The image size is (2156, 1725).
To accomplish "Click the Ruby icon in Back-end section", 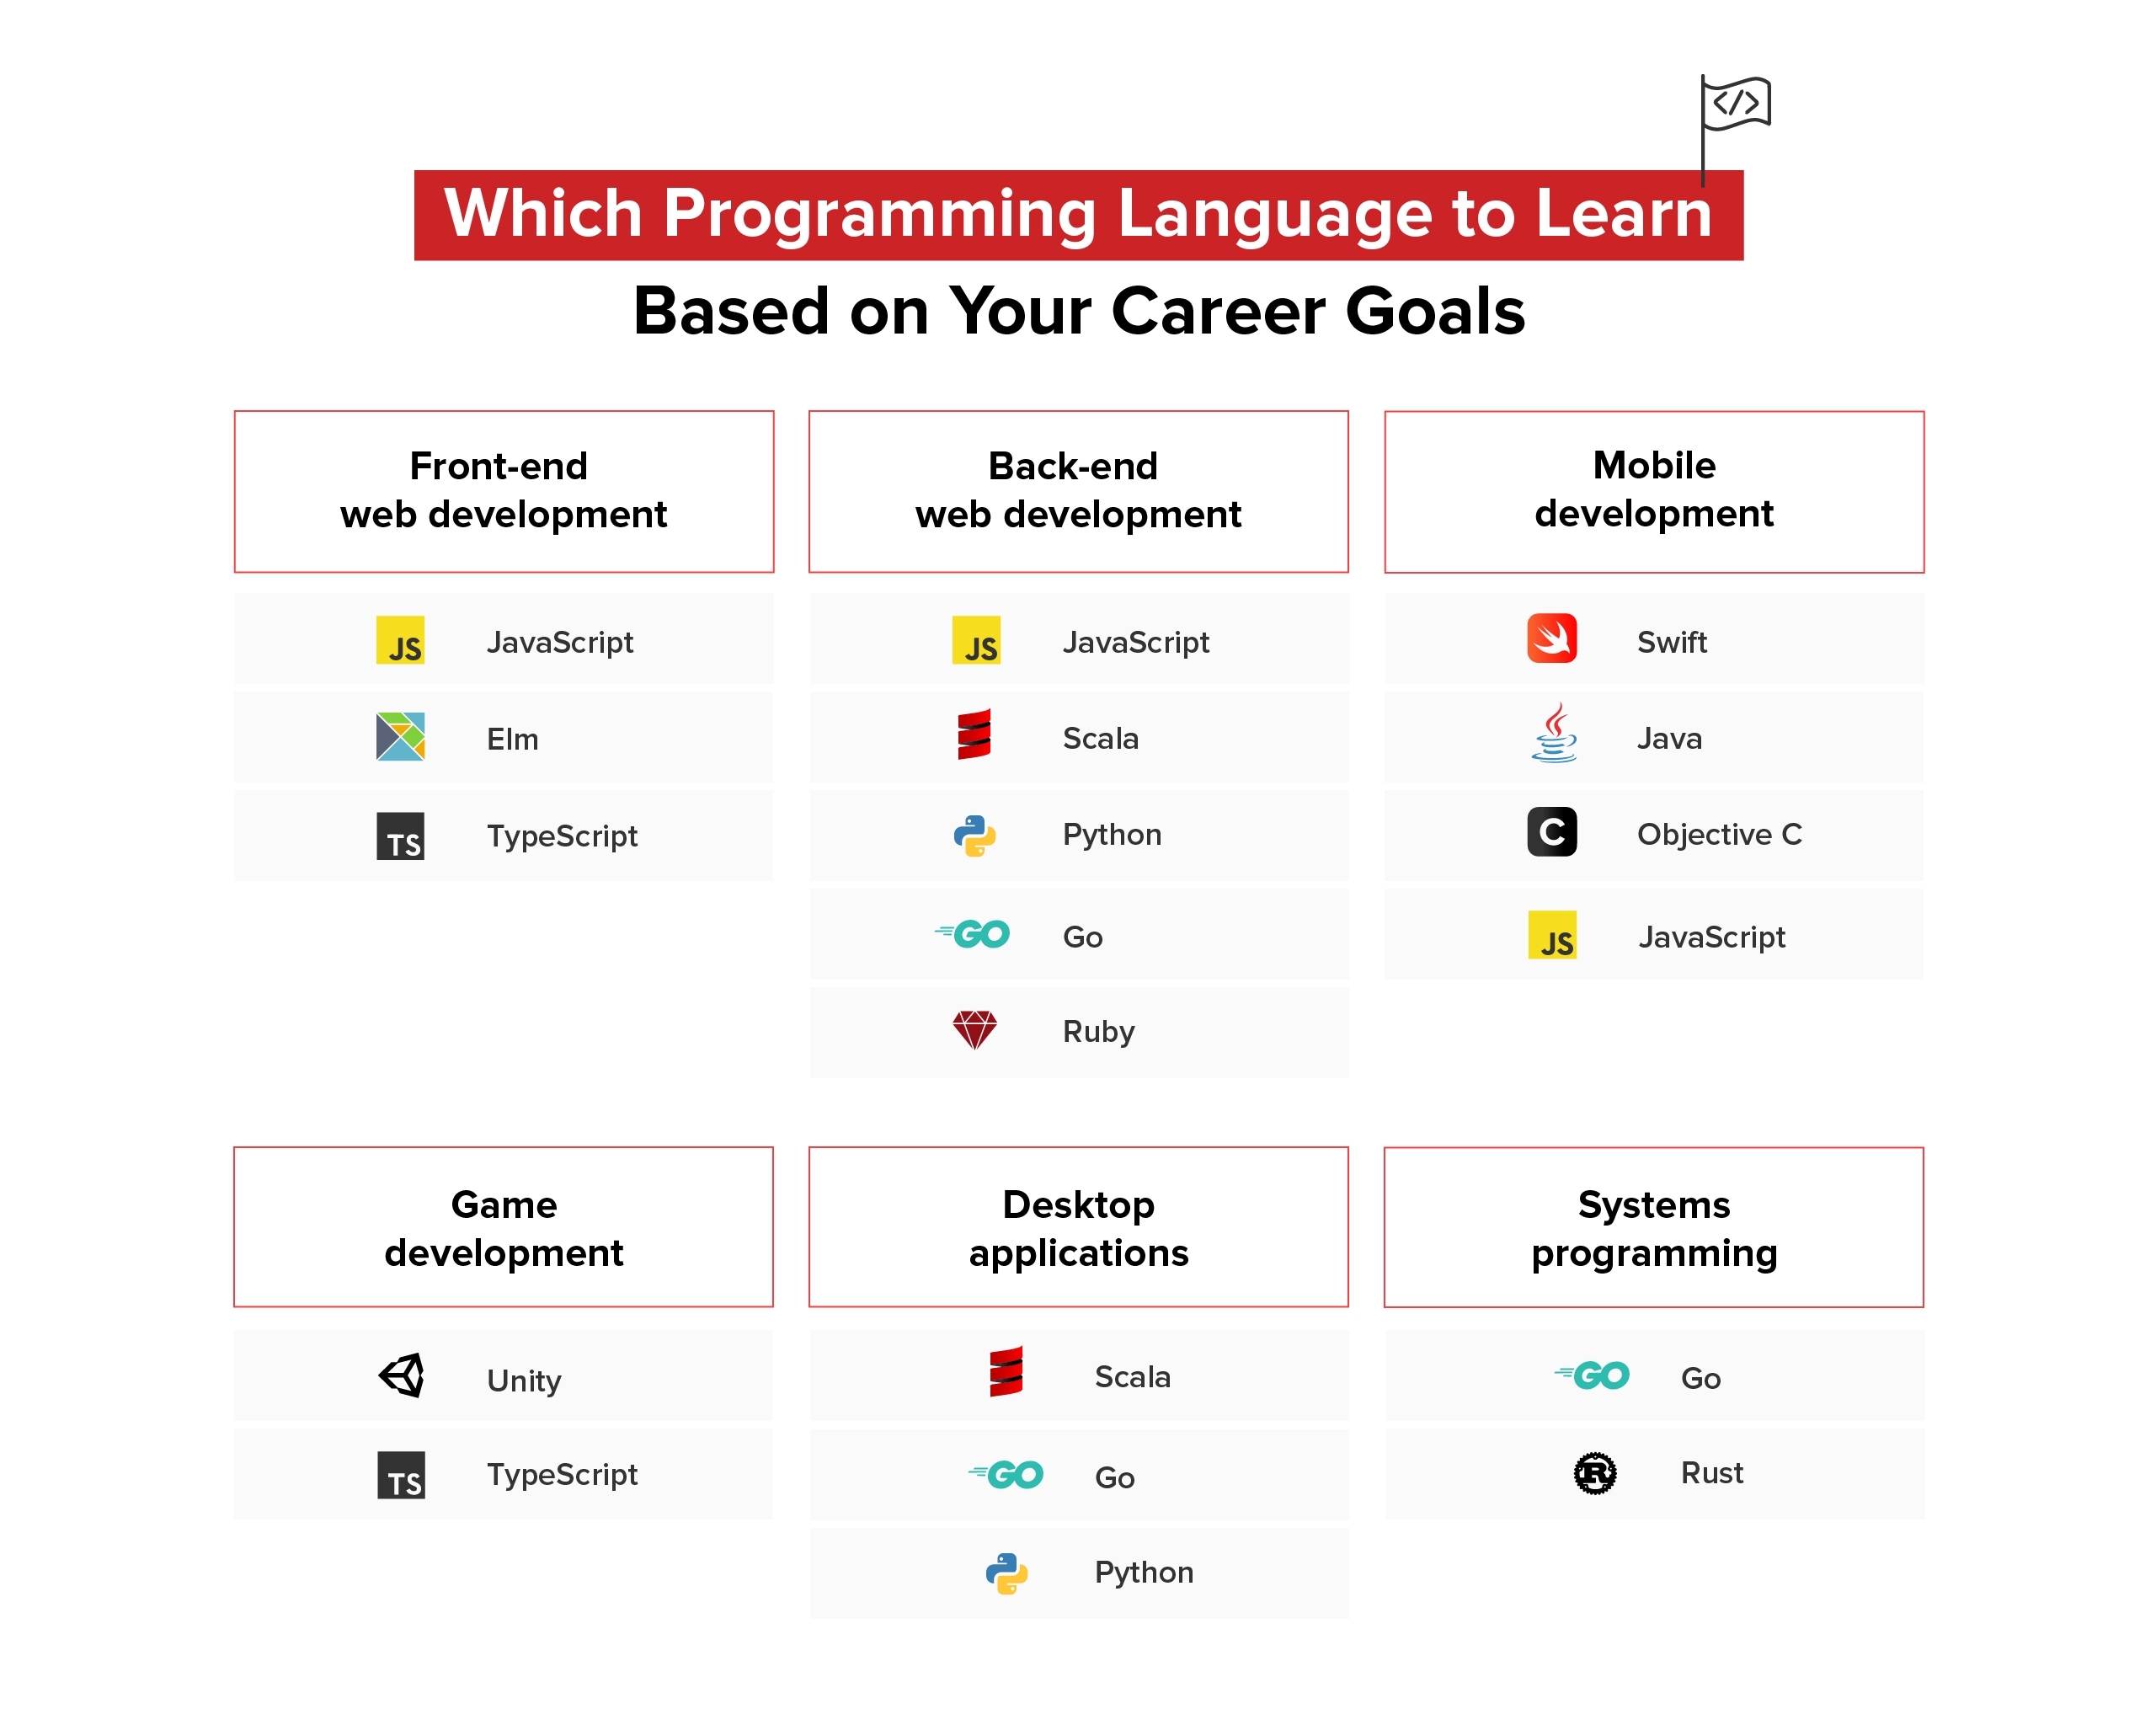I will (974, 1024).
